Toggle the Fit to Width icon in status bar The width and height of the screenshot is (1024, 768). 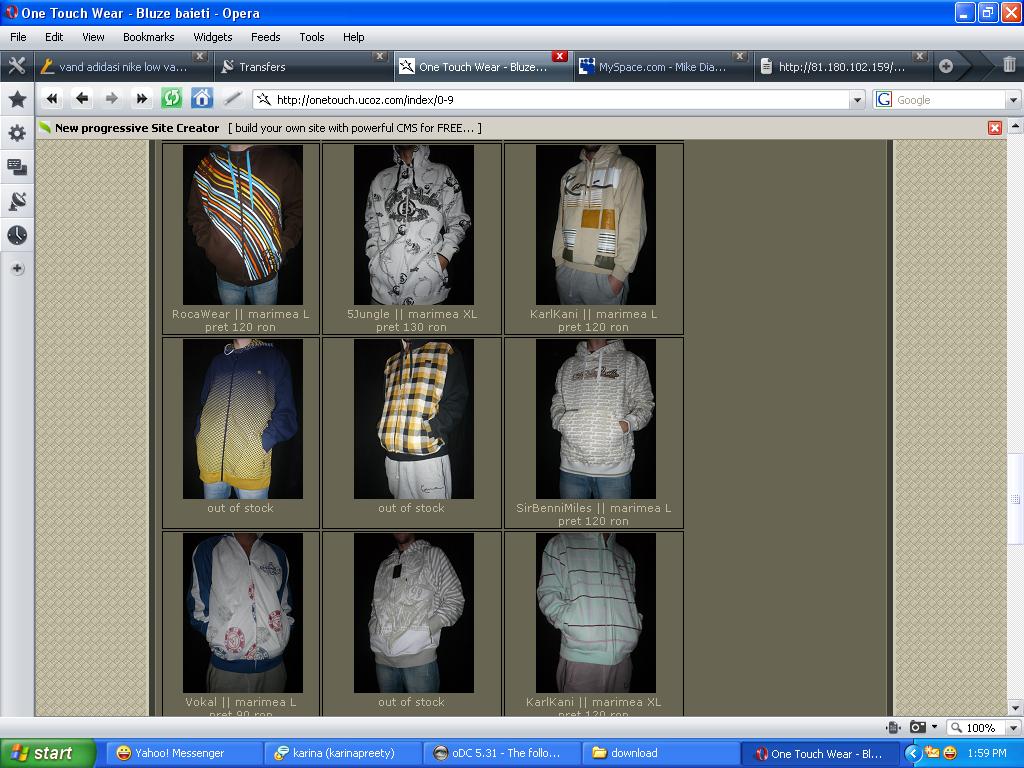coord(893,727)
